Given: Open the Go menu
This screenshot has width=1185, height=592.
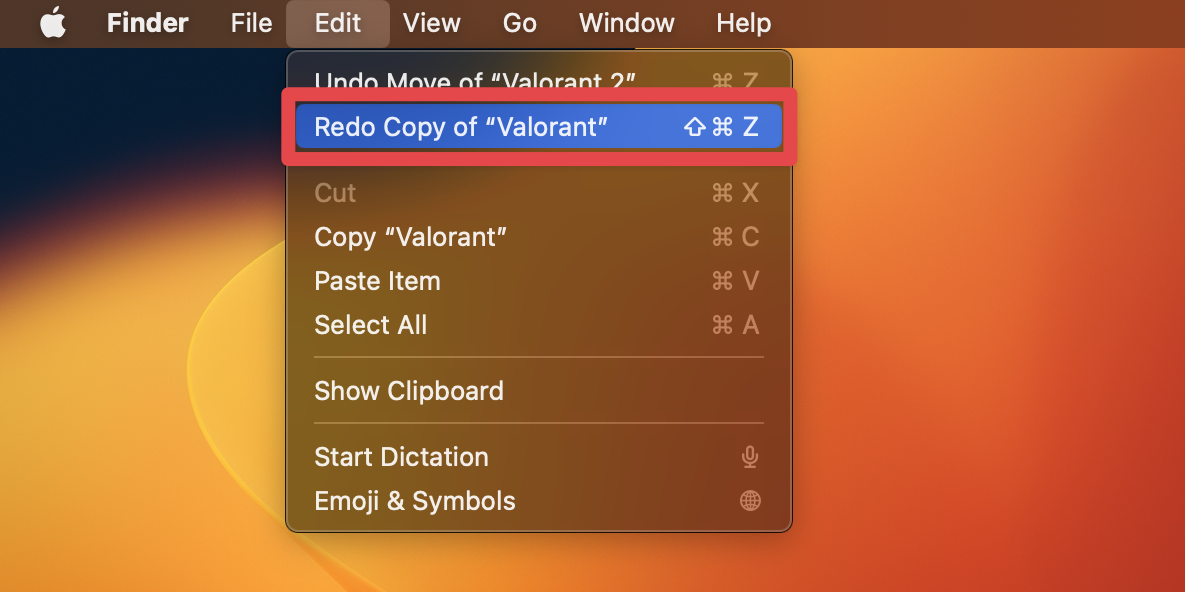Looking at the screenshot, I should [520, 23].
